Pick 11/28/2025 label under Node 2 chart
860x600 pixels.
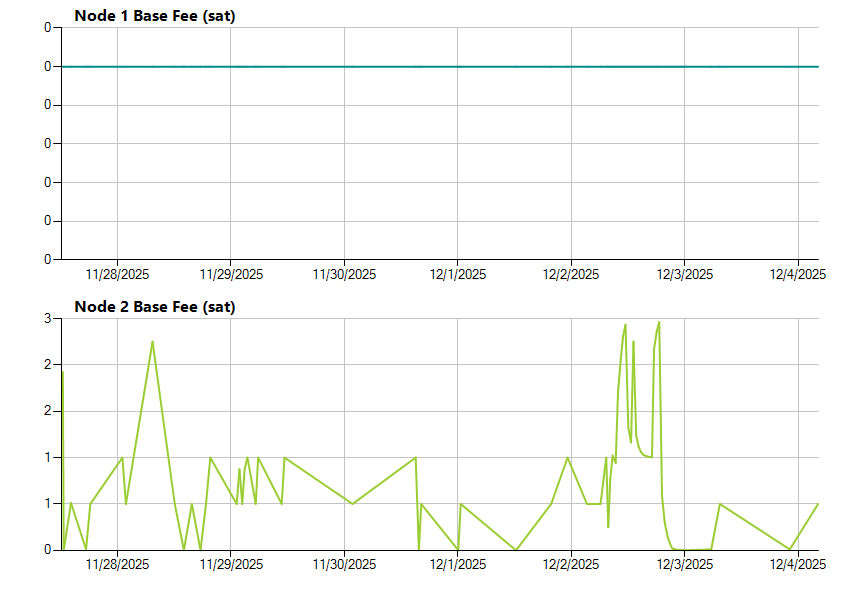coord(117,565)
